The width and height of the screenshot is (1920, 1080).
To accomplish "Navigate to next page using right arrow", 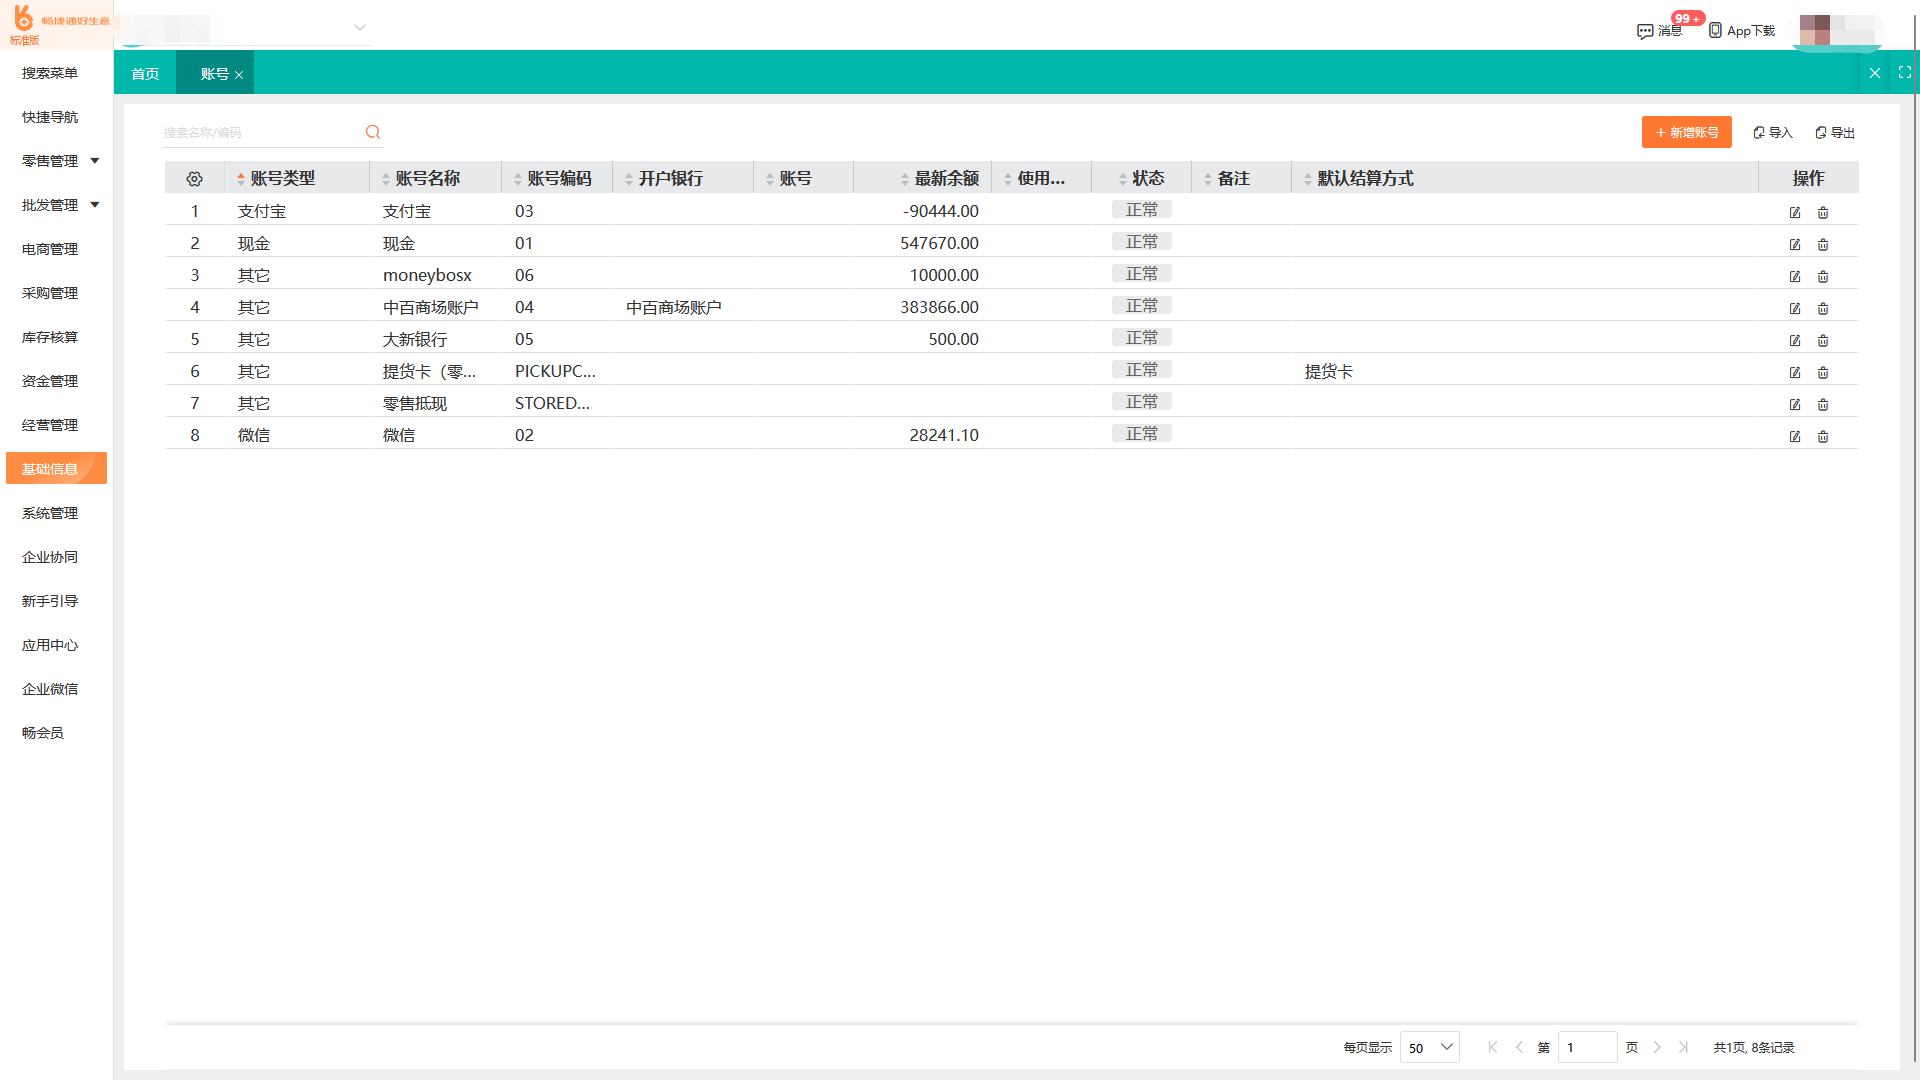I will pyautogui.click(x=1658, y=1047).
